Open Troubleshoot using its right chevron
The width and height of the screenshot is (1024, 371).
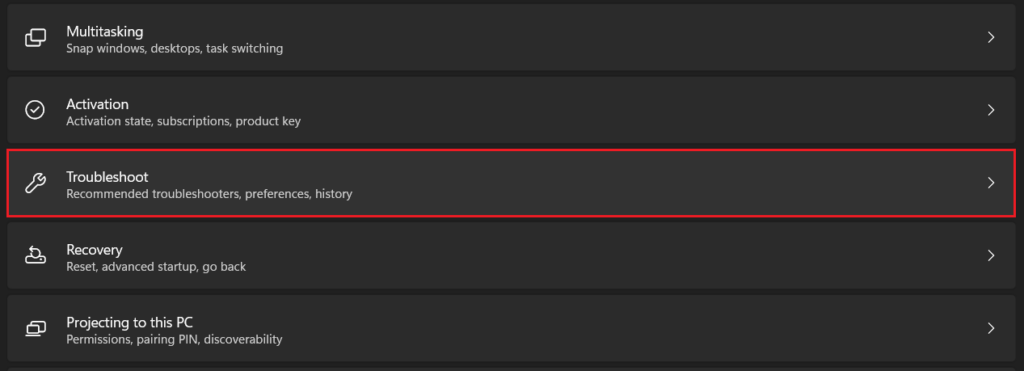pos(991,183)
